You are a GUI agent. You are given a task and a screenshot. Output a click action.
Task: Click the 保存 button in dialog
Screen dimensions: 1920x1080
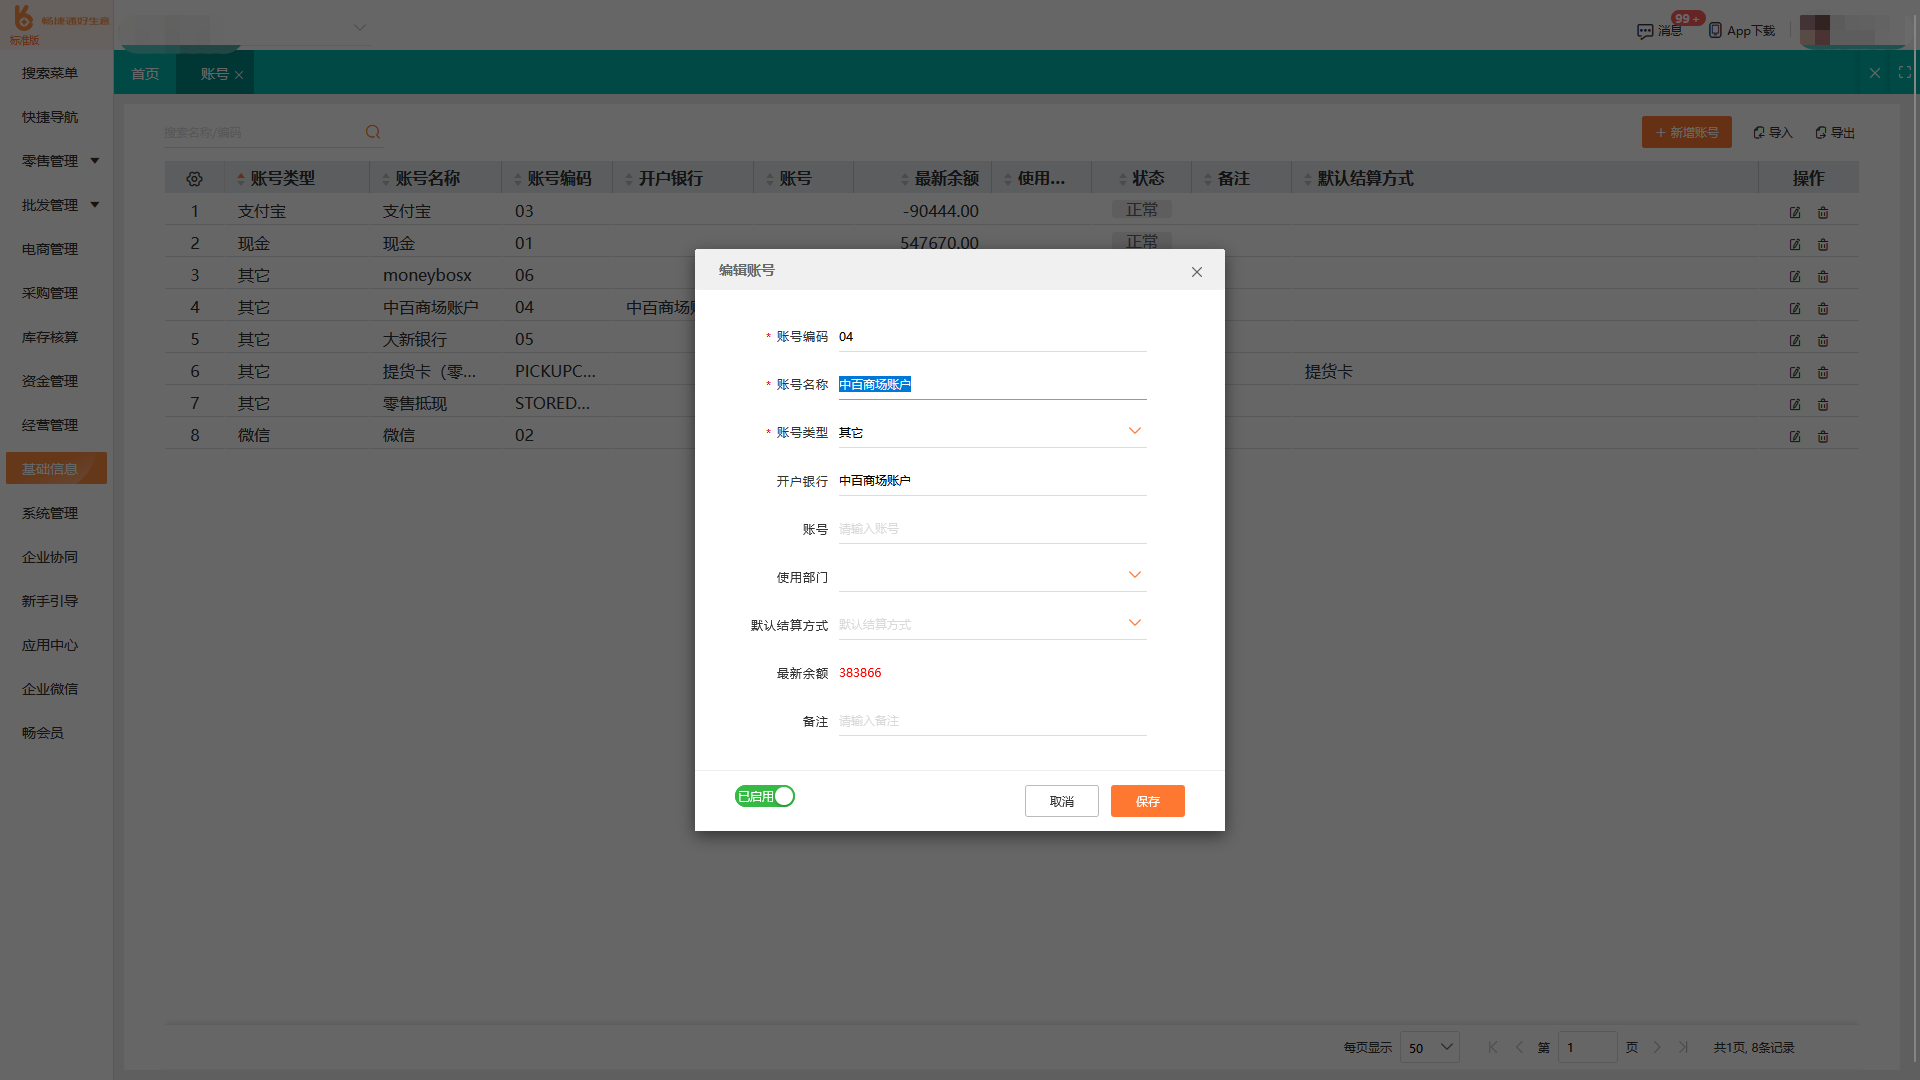coord(1147,800)
